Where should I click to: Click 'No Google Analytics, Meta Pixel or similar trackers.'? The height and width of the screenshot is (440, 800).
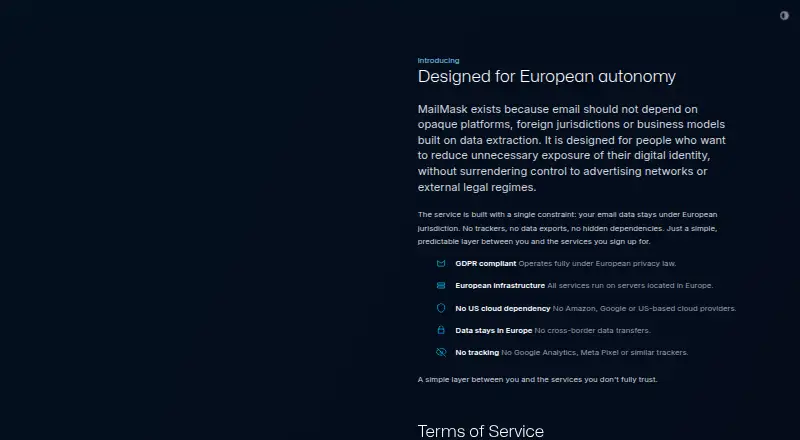pos(594,352)
